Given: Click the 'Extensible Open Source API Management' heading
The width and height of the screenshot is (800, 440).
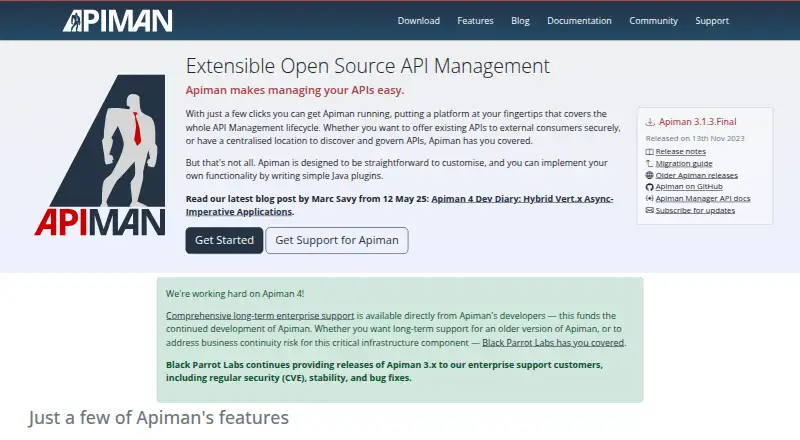Looking at the screenshot, I should 368,66.
